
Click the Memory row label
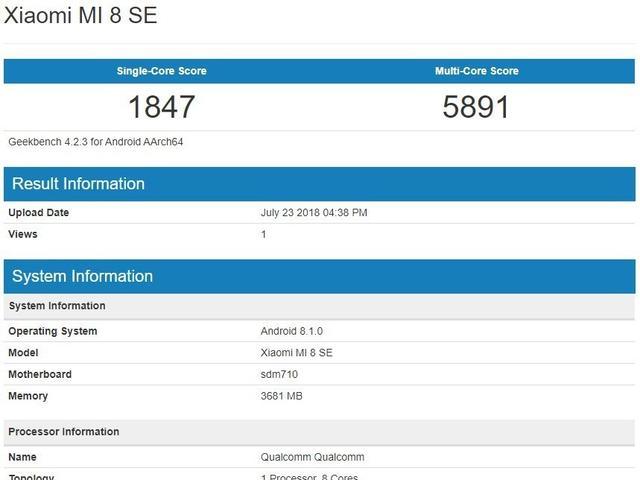28,396
